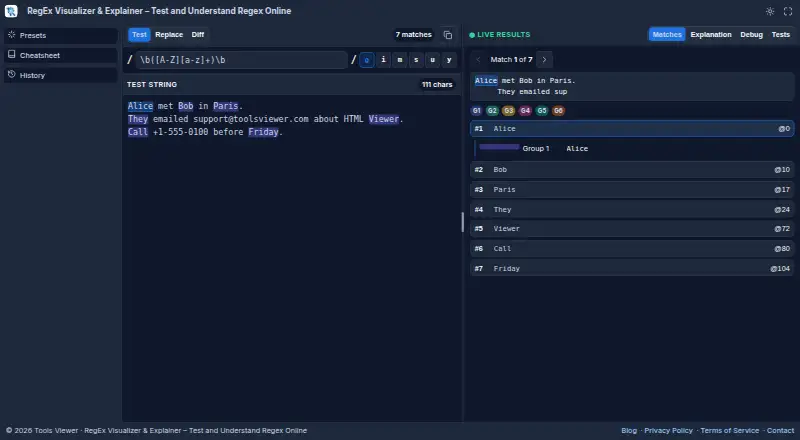Open the History panel
The height and width of the screenshot is (440, 800).
[x=61, y=75]
